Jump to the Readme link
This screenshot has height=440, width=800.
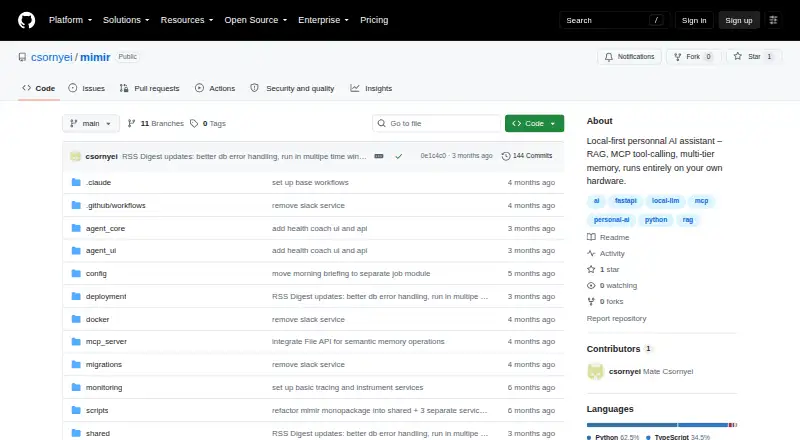608,237
